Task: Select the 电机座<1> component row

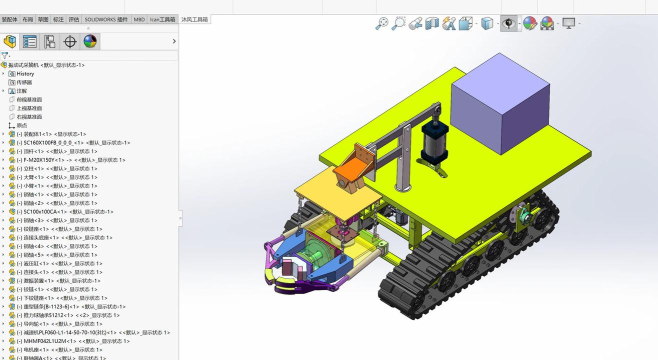Action: coord(55,350)
